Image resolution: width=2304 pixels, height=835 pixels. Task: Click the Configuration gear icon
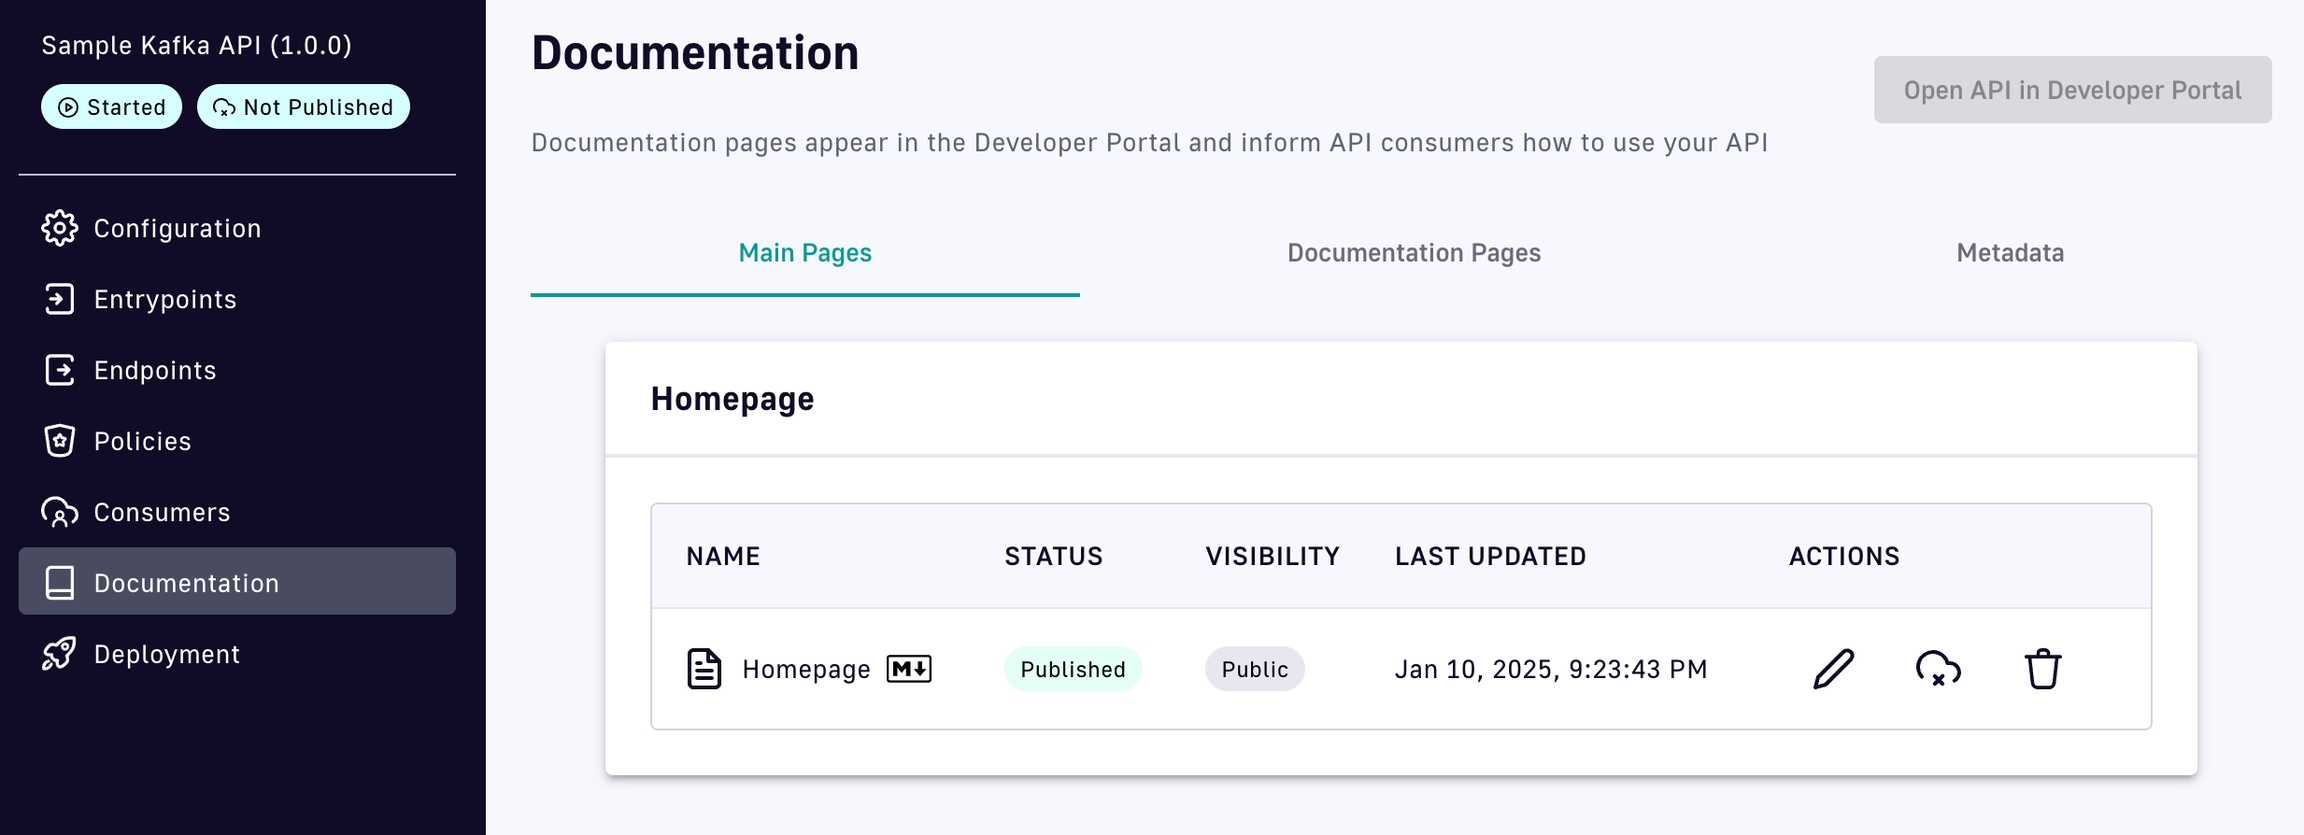[60, 228]
